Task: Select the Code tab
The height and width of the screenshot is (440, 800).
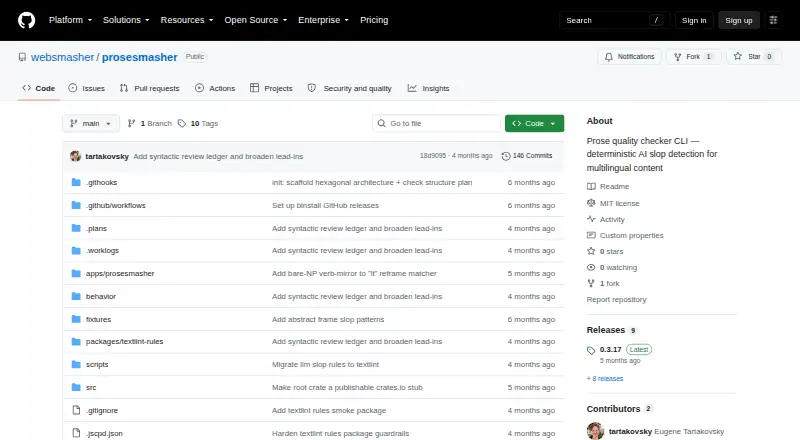Action: (39, 88)
